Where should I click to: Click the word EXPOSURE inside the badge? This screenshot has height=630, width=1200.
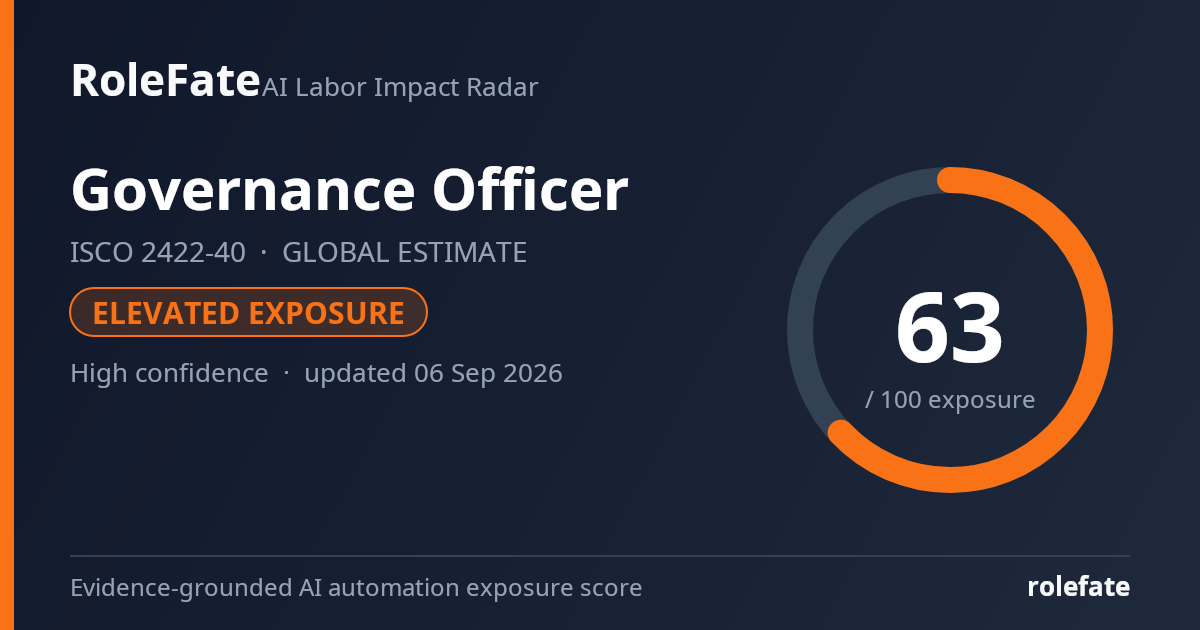[x=326, y=313]
